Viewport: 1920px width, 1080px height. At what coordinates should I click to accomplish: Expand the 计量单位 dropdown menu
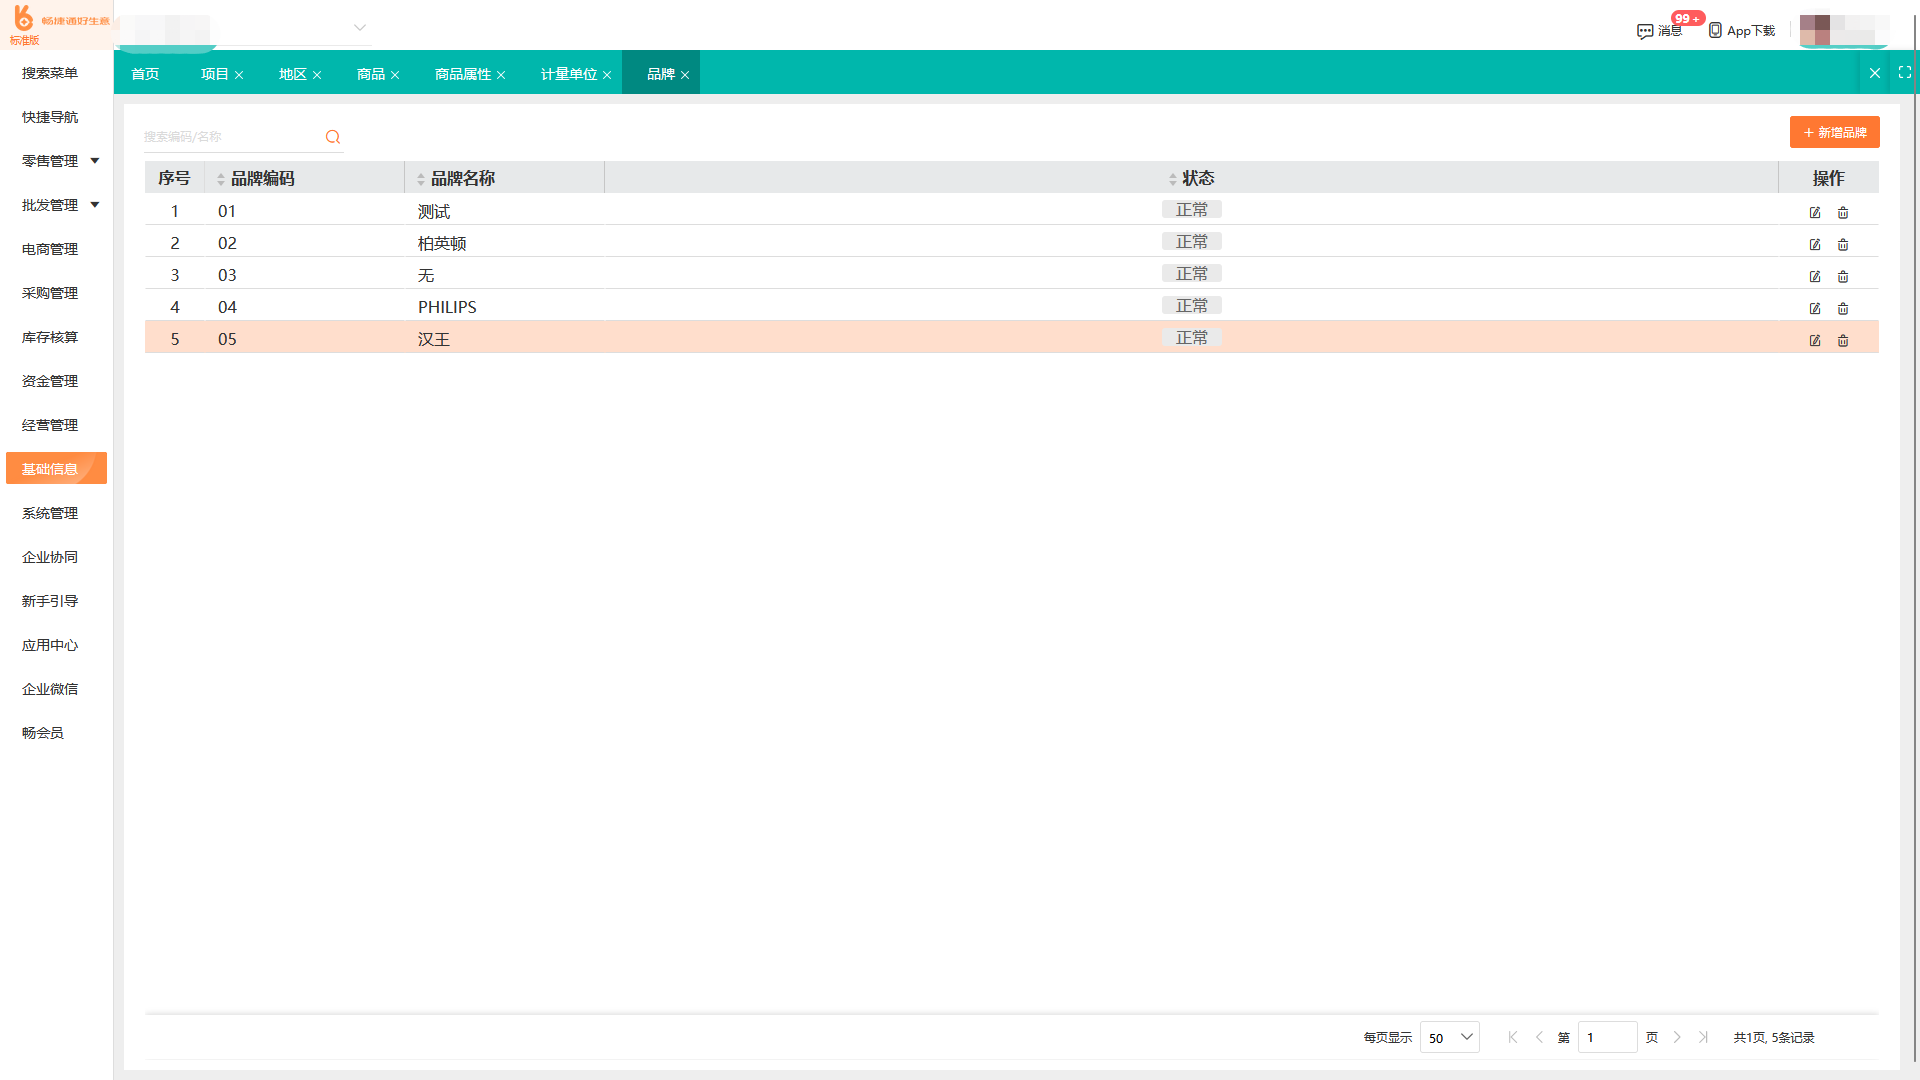click(x=570, y=73)
